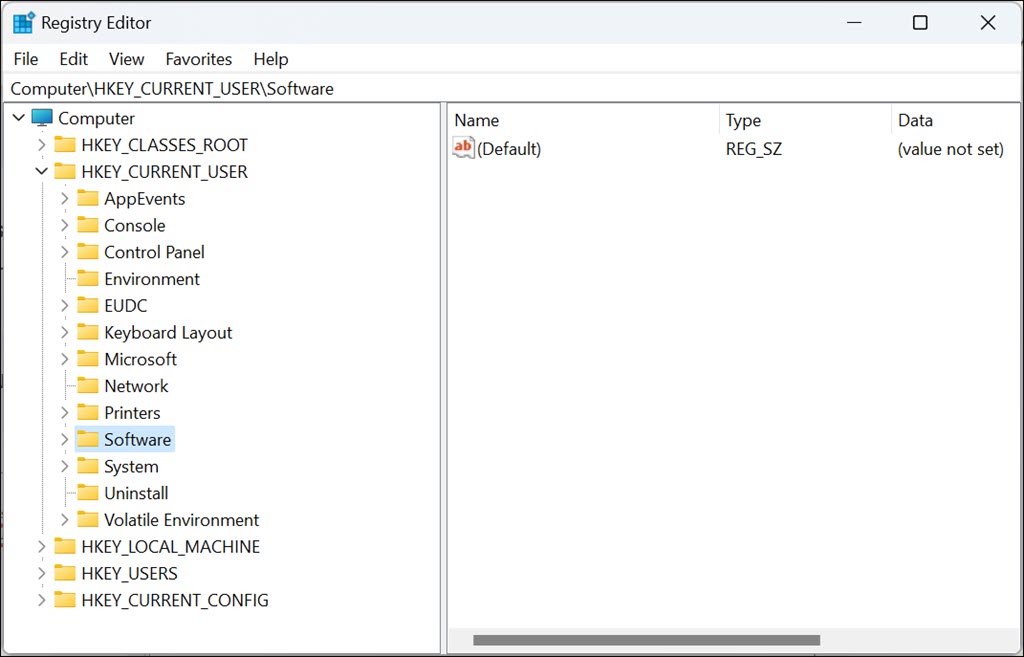This screenshot has height=657, width=1024.
Task: Collapse the HKEY_CURRENT_USER chevron
Action: tap(42, 171)
